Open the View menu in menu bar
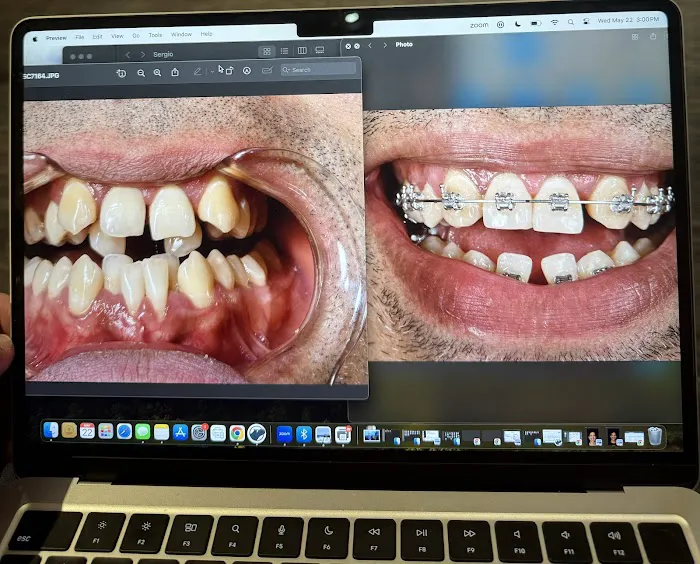Screen dimensions: 700x564 (115, 36)
